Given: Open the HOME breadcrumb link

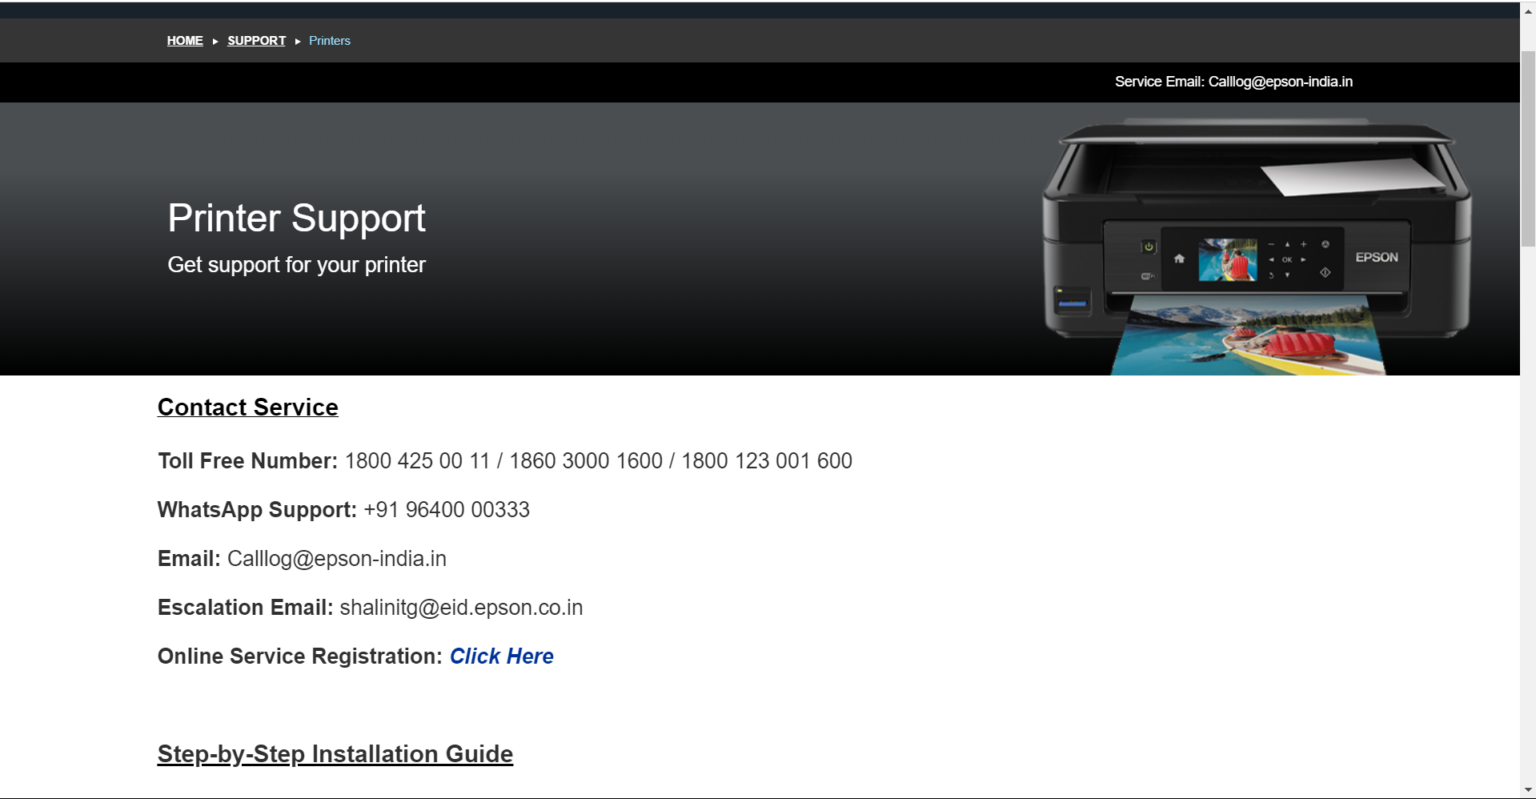Looking at the screenshot, I should [x=184, y=40].
